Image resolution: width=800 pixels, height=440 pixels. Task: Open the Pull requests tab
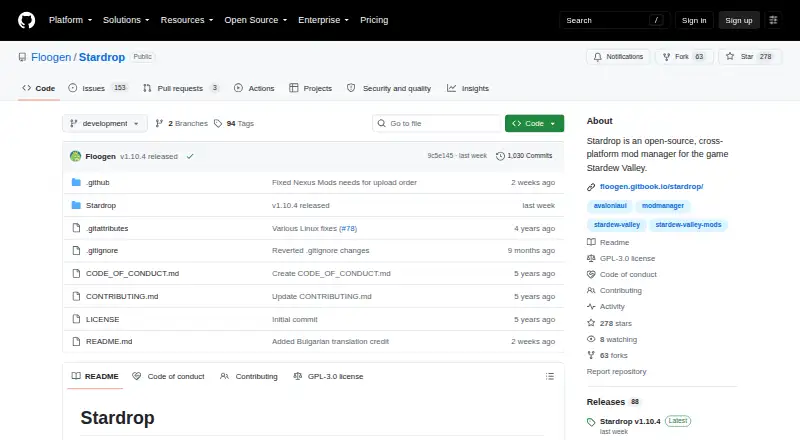point(181,88)
